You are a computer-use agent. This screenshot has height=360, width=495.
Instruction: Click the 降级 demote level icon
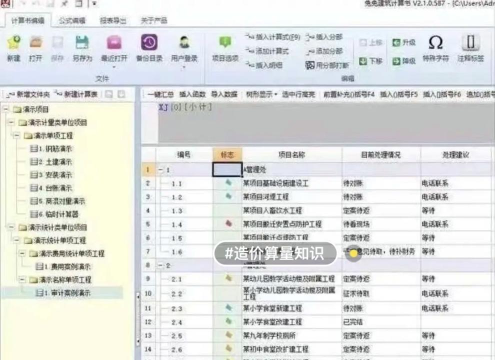pyautogui.click(x=396, y=61)
